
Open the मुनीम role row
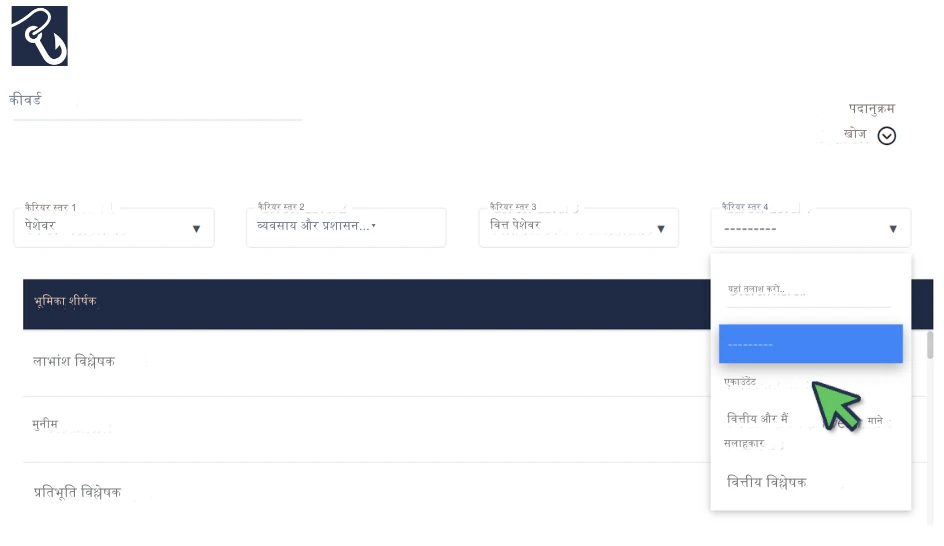(x=367, y=429)
